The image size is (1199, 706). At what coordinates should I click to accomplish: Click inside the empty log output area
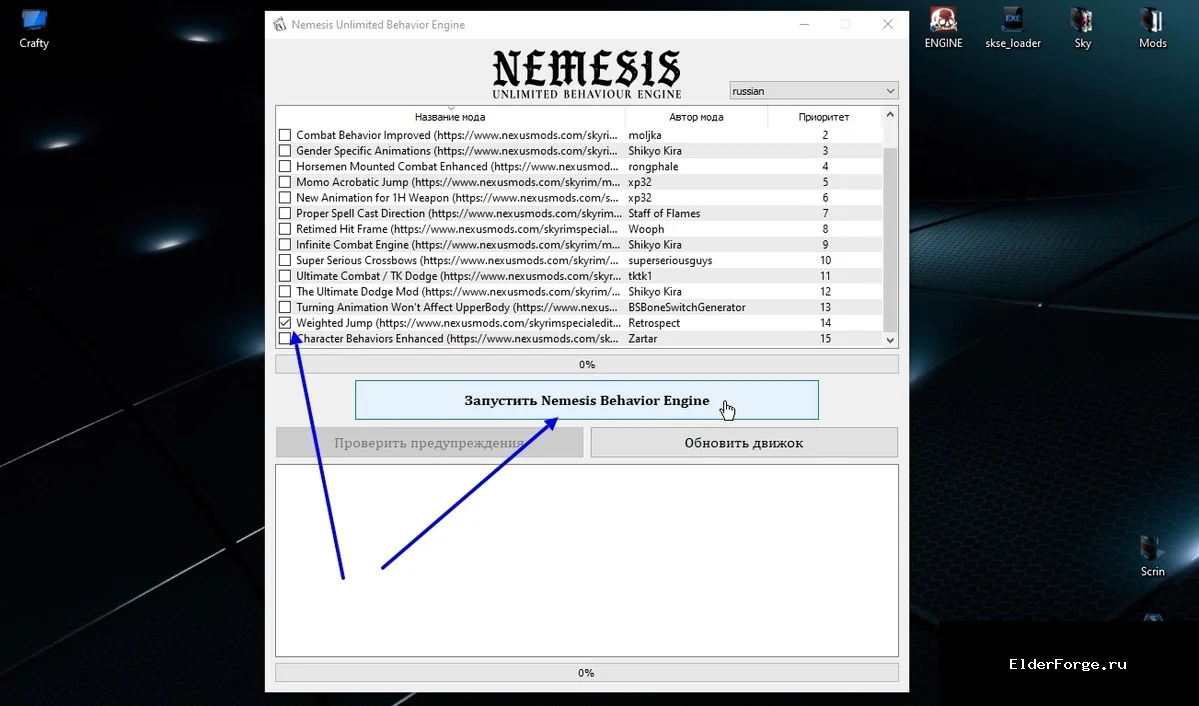(586, 560)
